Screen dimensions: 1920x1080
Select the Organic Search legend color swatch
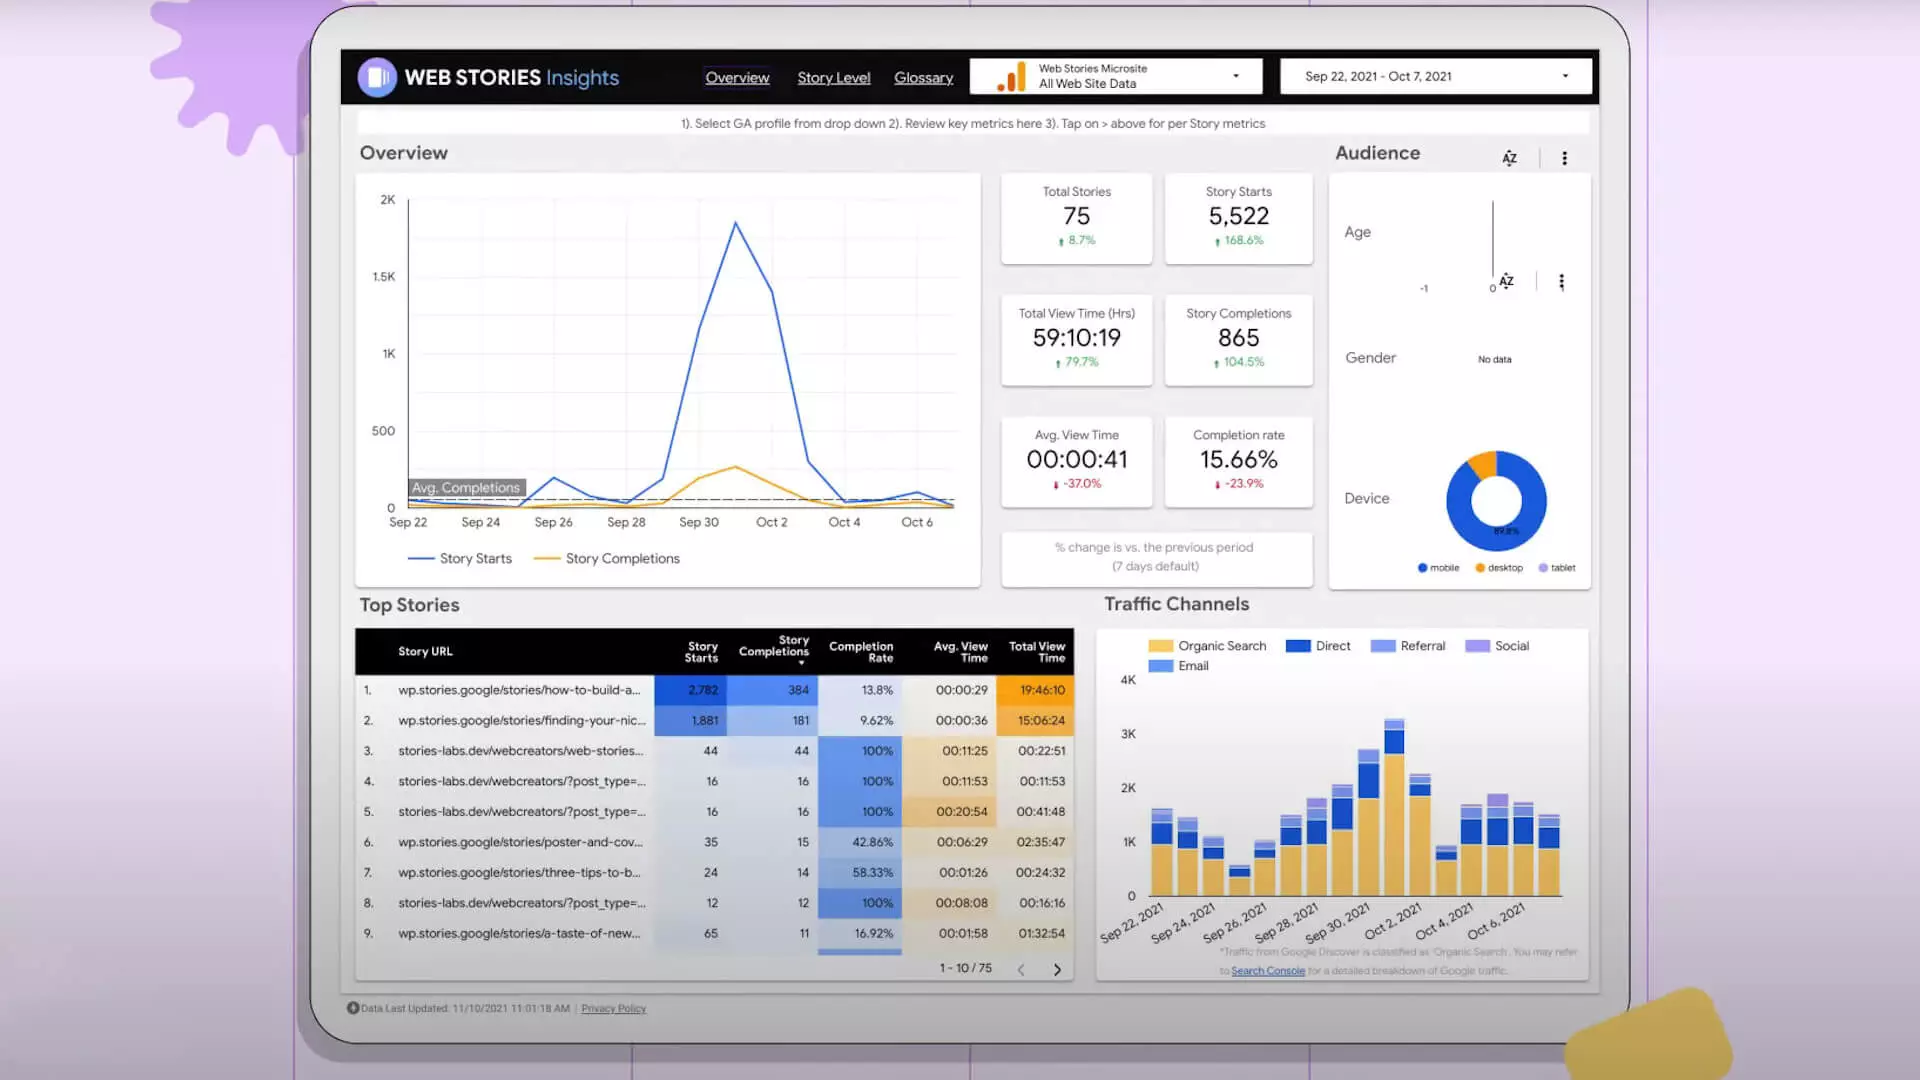[1160, 645]
